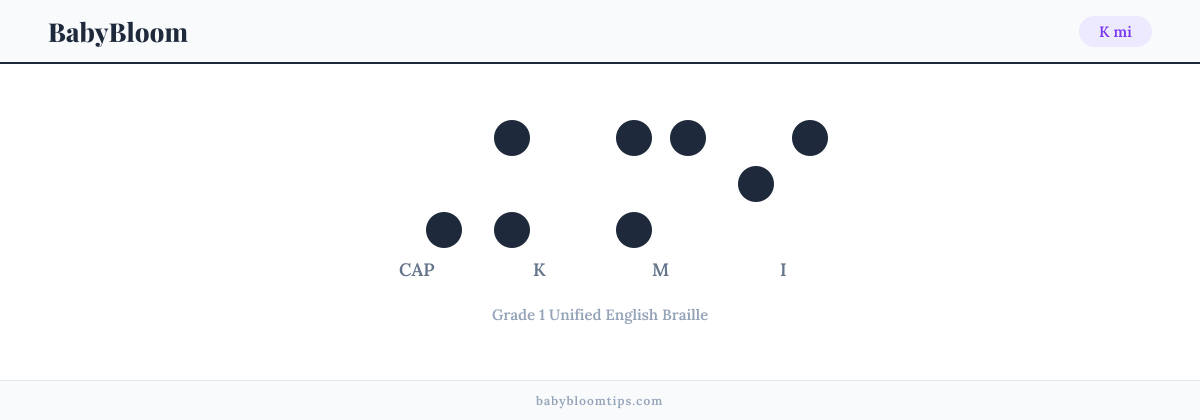Click the upper dot of the K cell
The height and width of the screenshot is (420, 1200).
click(512, 138)
